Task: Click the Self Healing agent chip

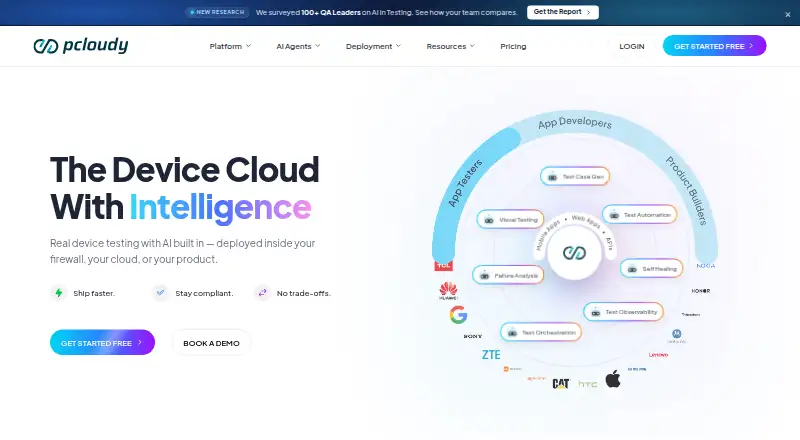Action: click(652, 268)
